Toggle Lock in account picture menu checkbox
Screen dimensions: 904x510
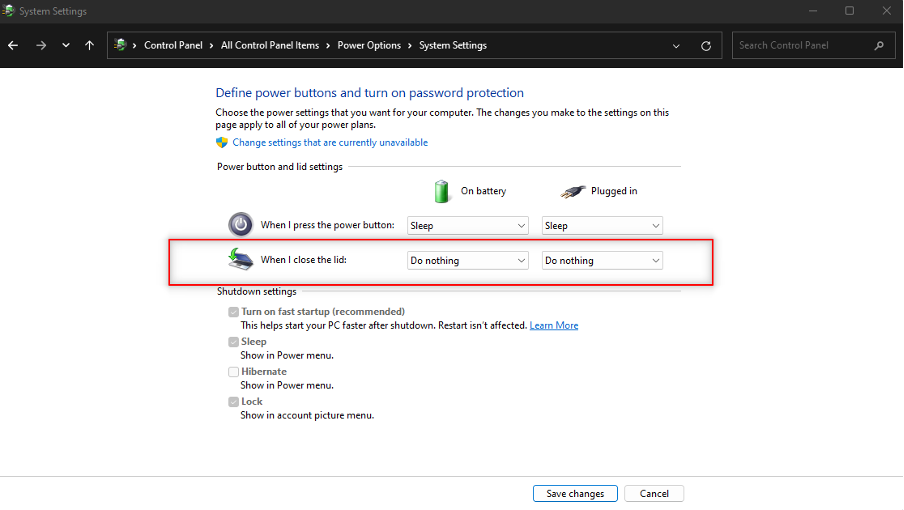(x=233, y=402)
